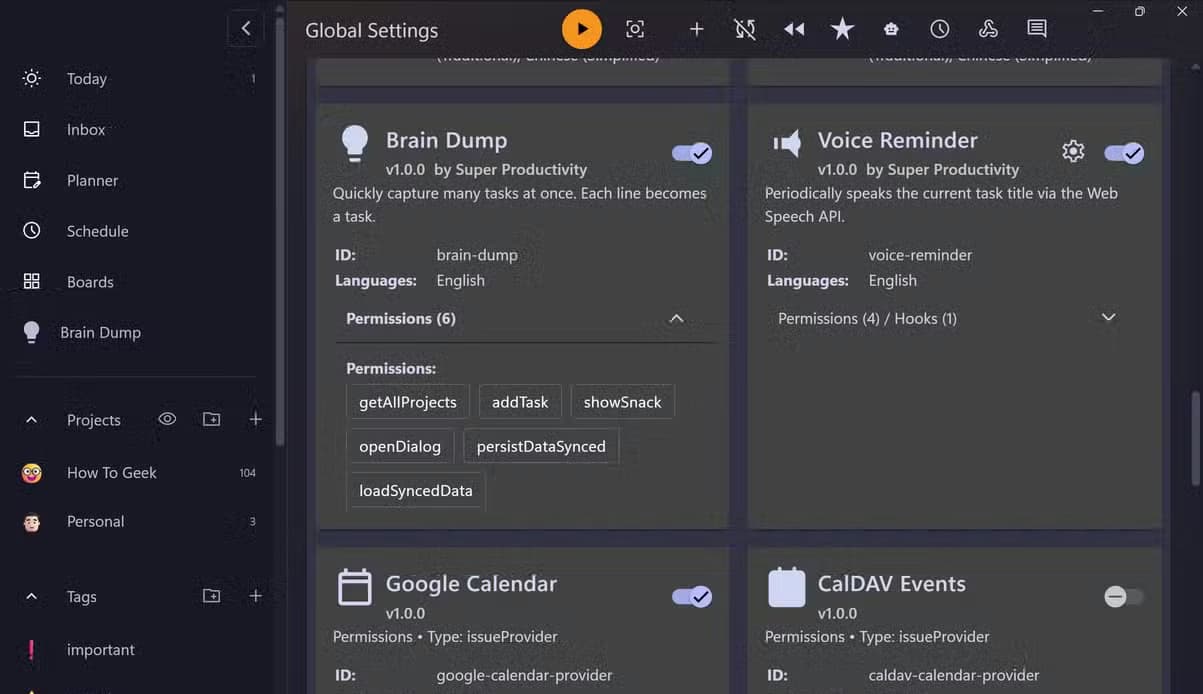Disable the Brain Dump plugin switch
The width and height of the screenshot is (1203, 694).
692,153
